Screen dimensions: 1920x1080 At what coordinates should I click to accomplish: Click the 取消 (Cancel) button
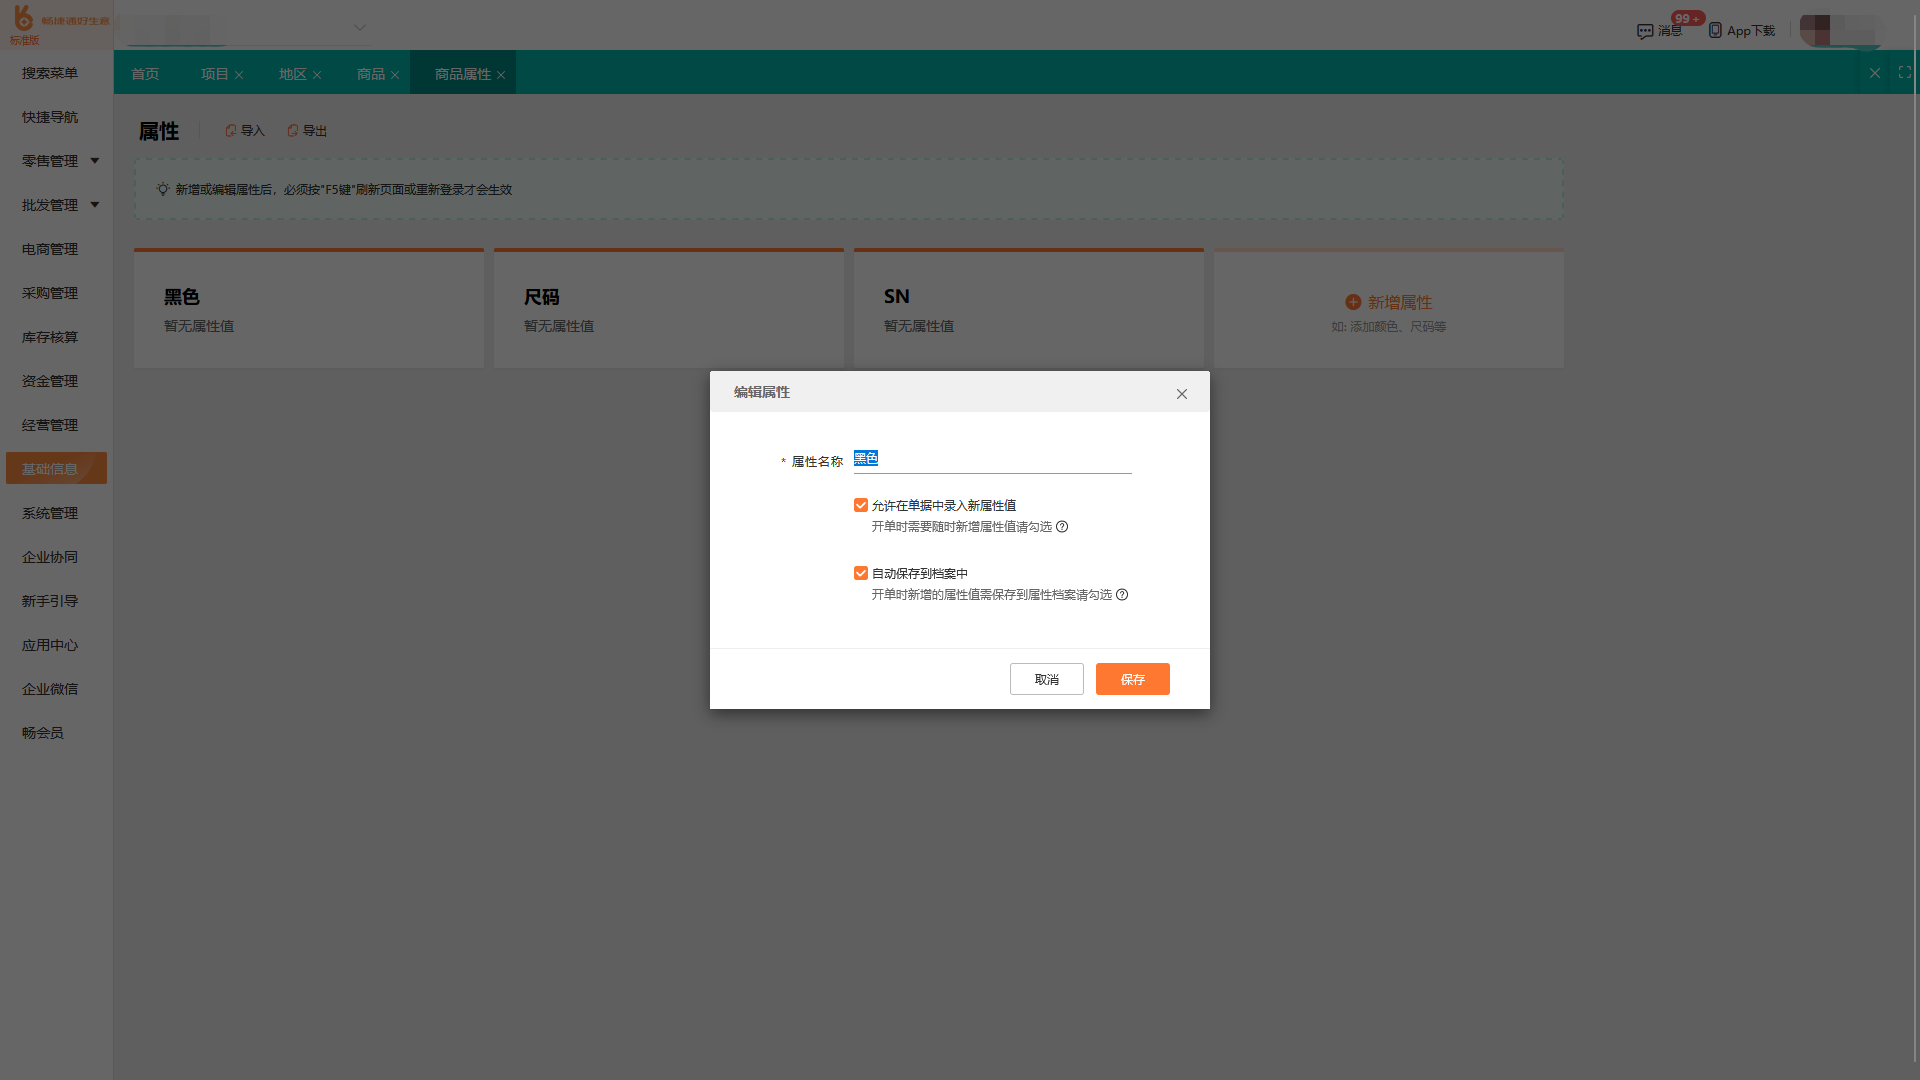point(1047,678)
